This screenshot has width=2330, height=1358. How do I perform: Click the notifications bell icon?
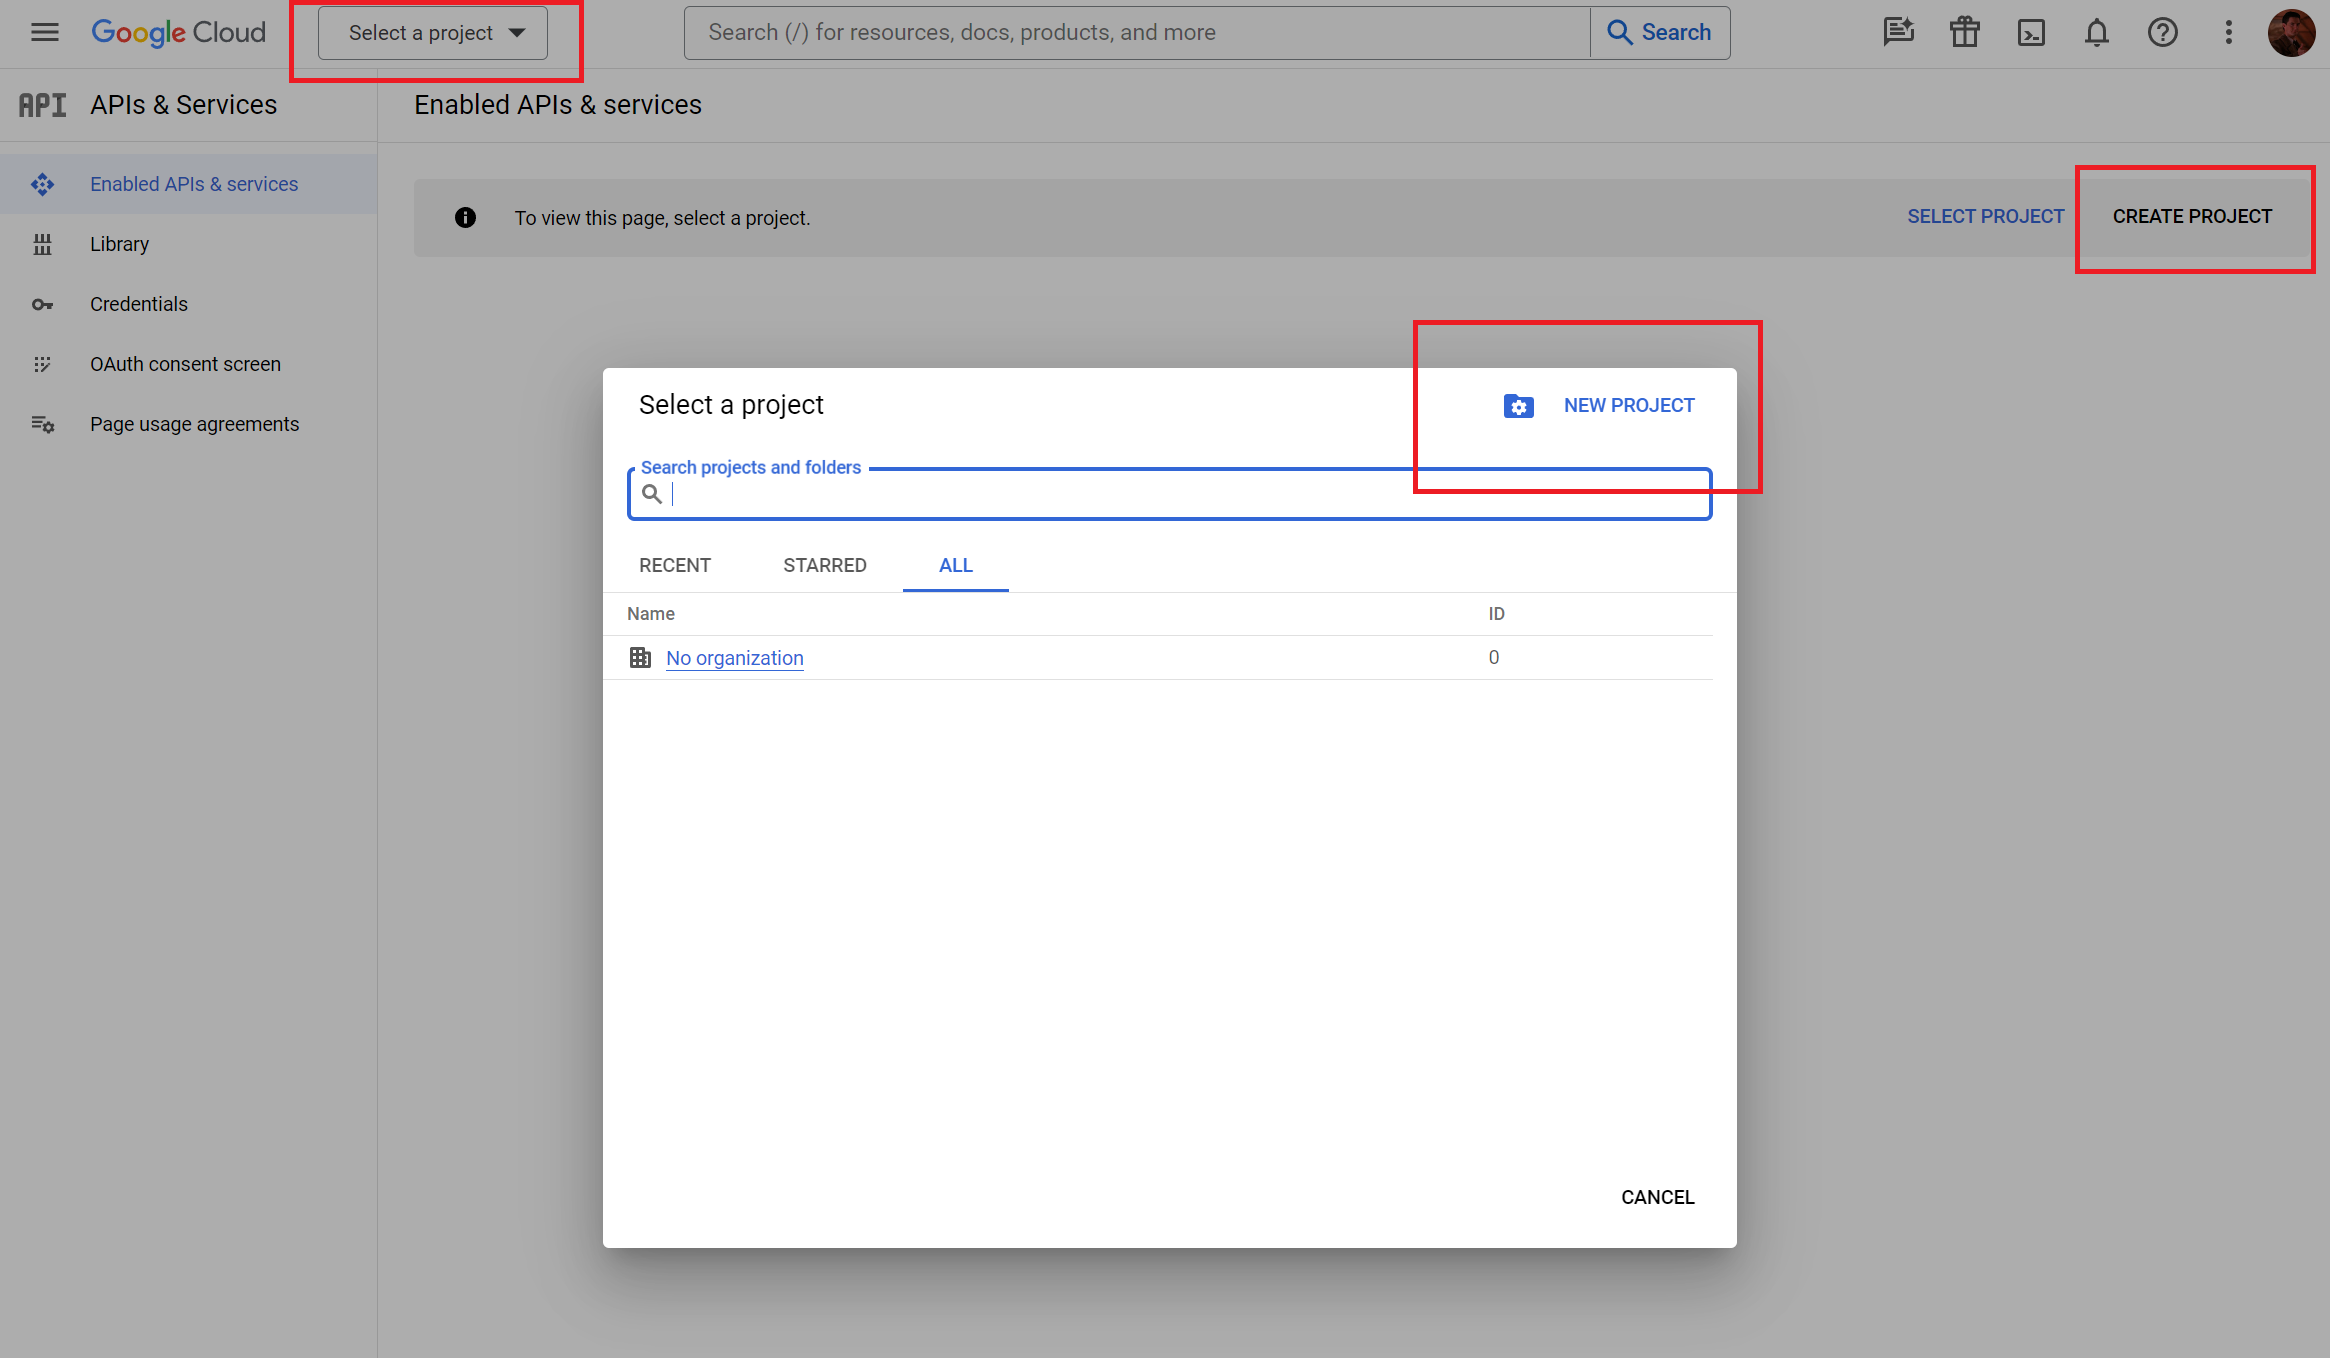pyautogui.click(x=2097, y=32)
